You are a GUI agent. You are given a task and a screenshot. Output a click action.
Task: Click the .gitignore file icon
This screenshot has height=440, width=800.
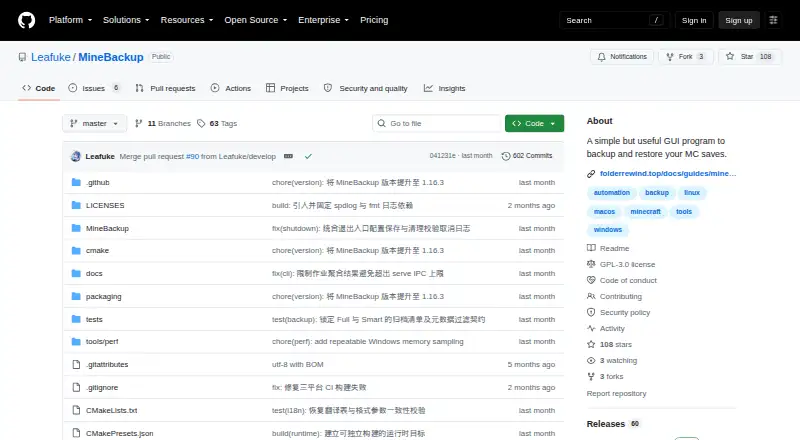pos(76,387)
